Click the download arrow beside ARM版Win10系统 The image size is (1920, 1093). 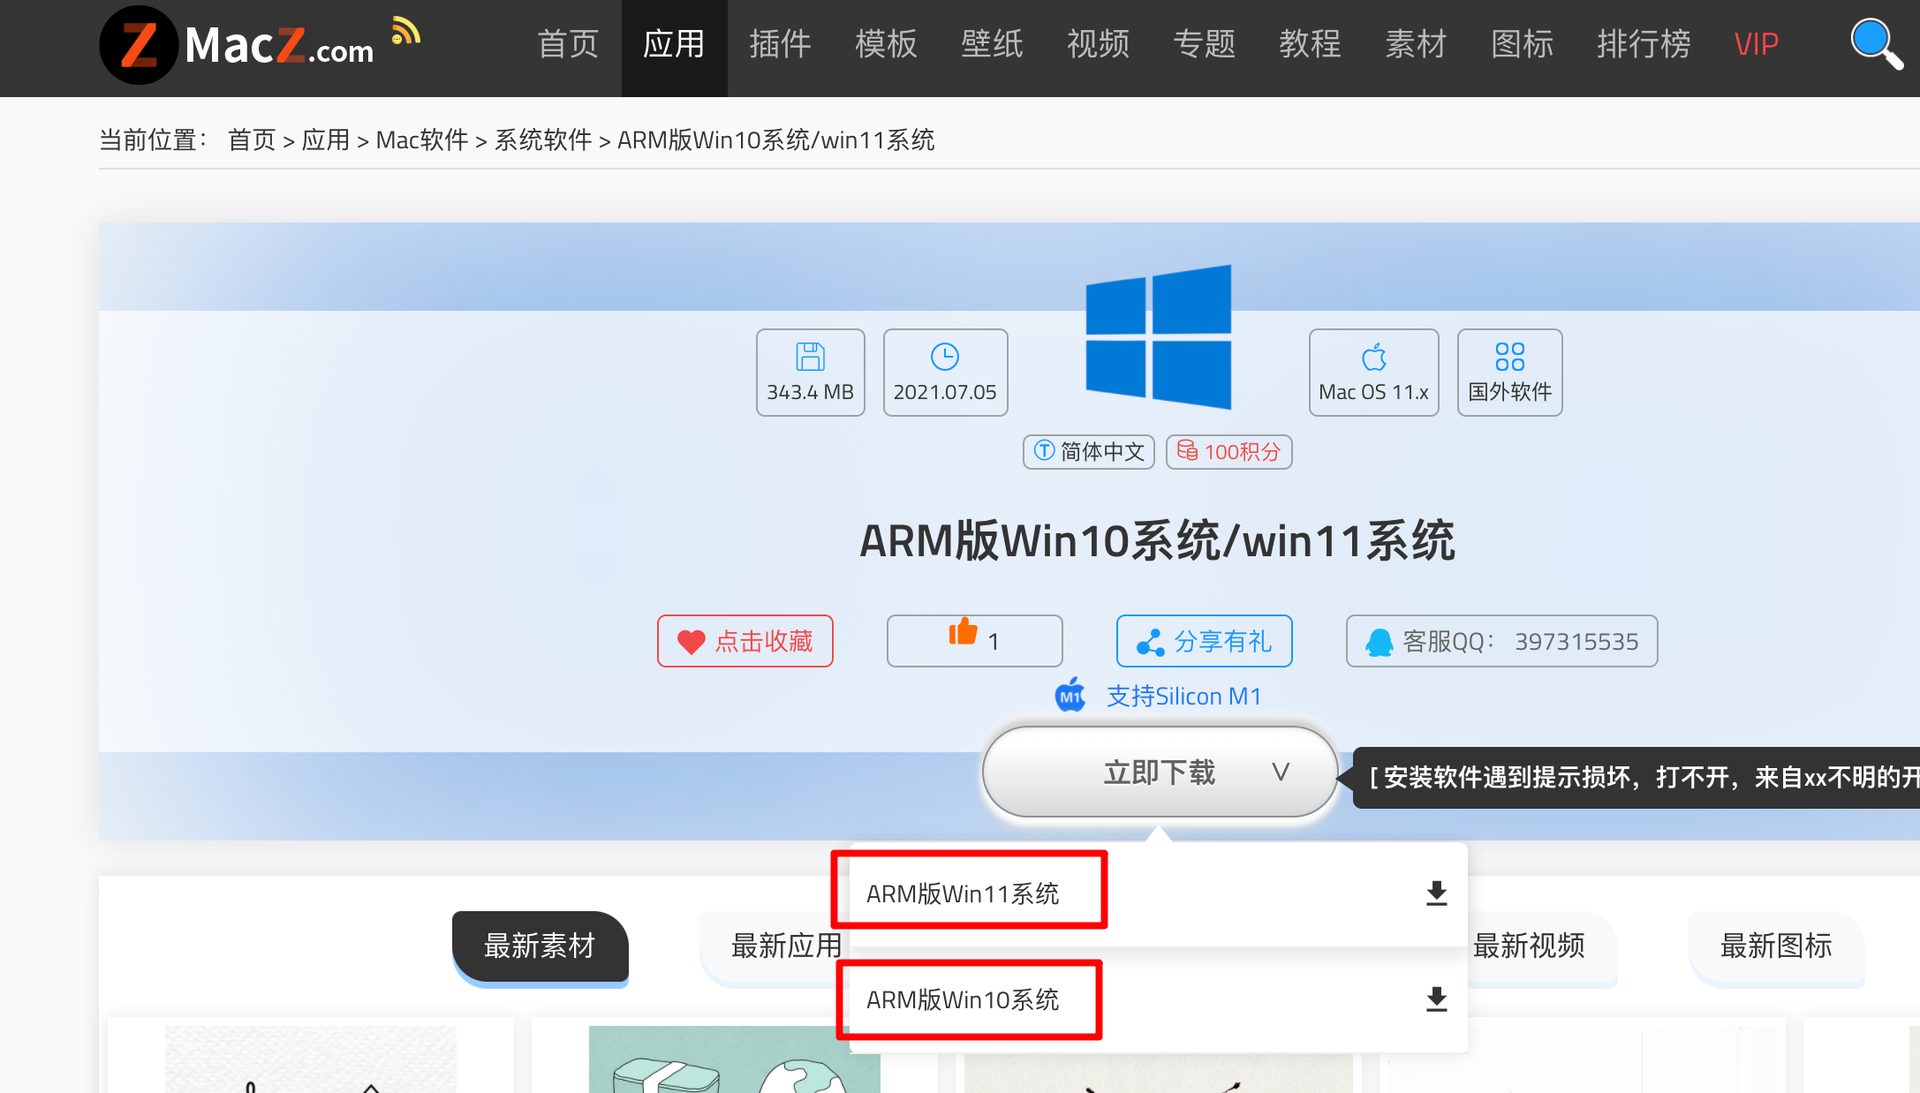coord(1436,999)
